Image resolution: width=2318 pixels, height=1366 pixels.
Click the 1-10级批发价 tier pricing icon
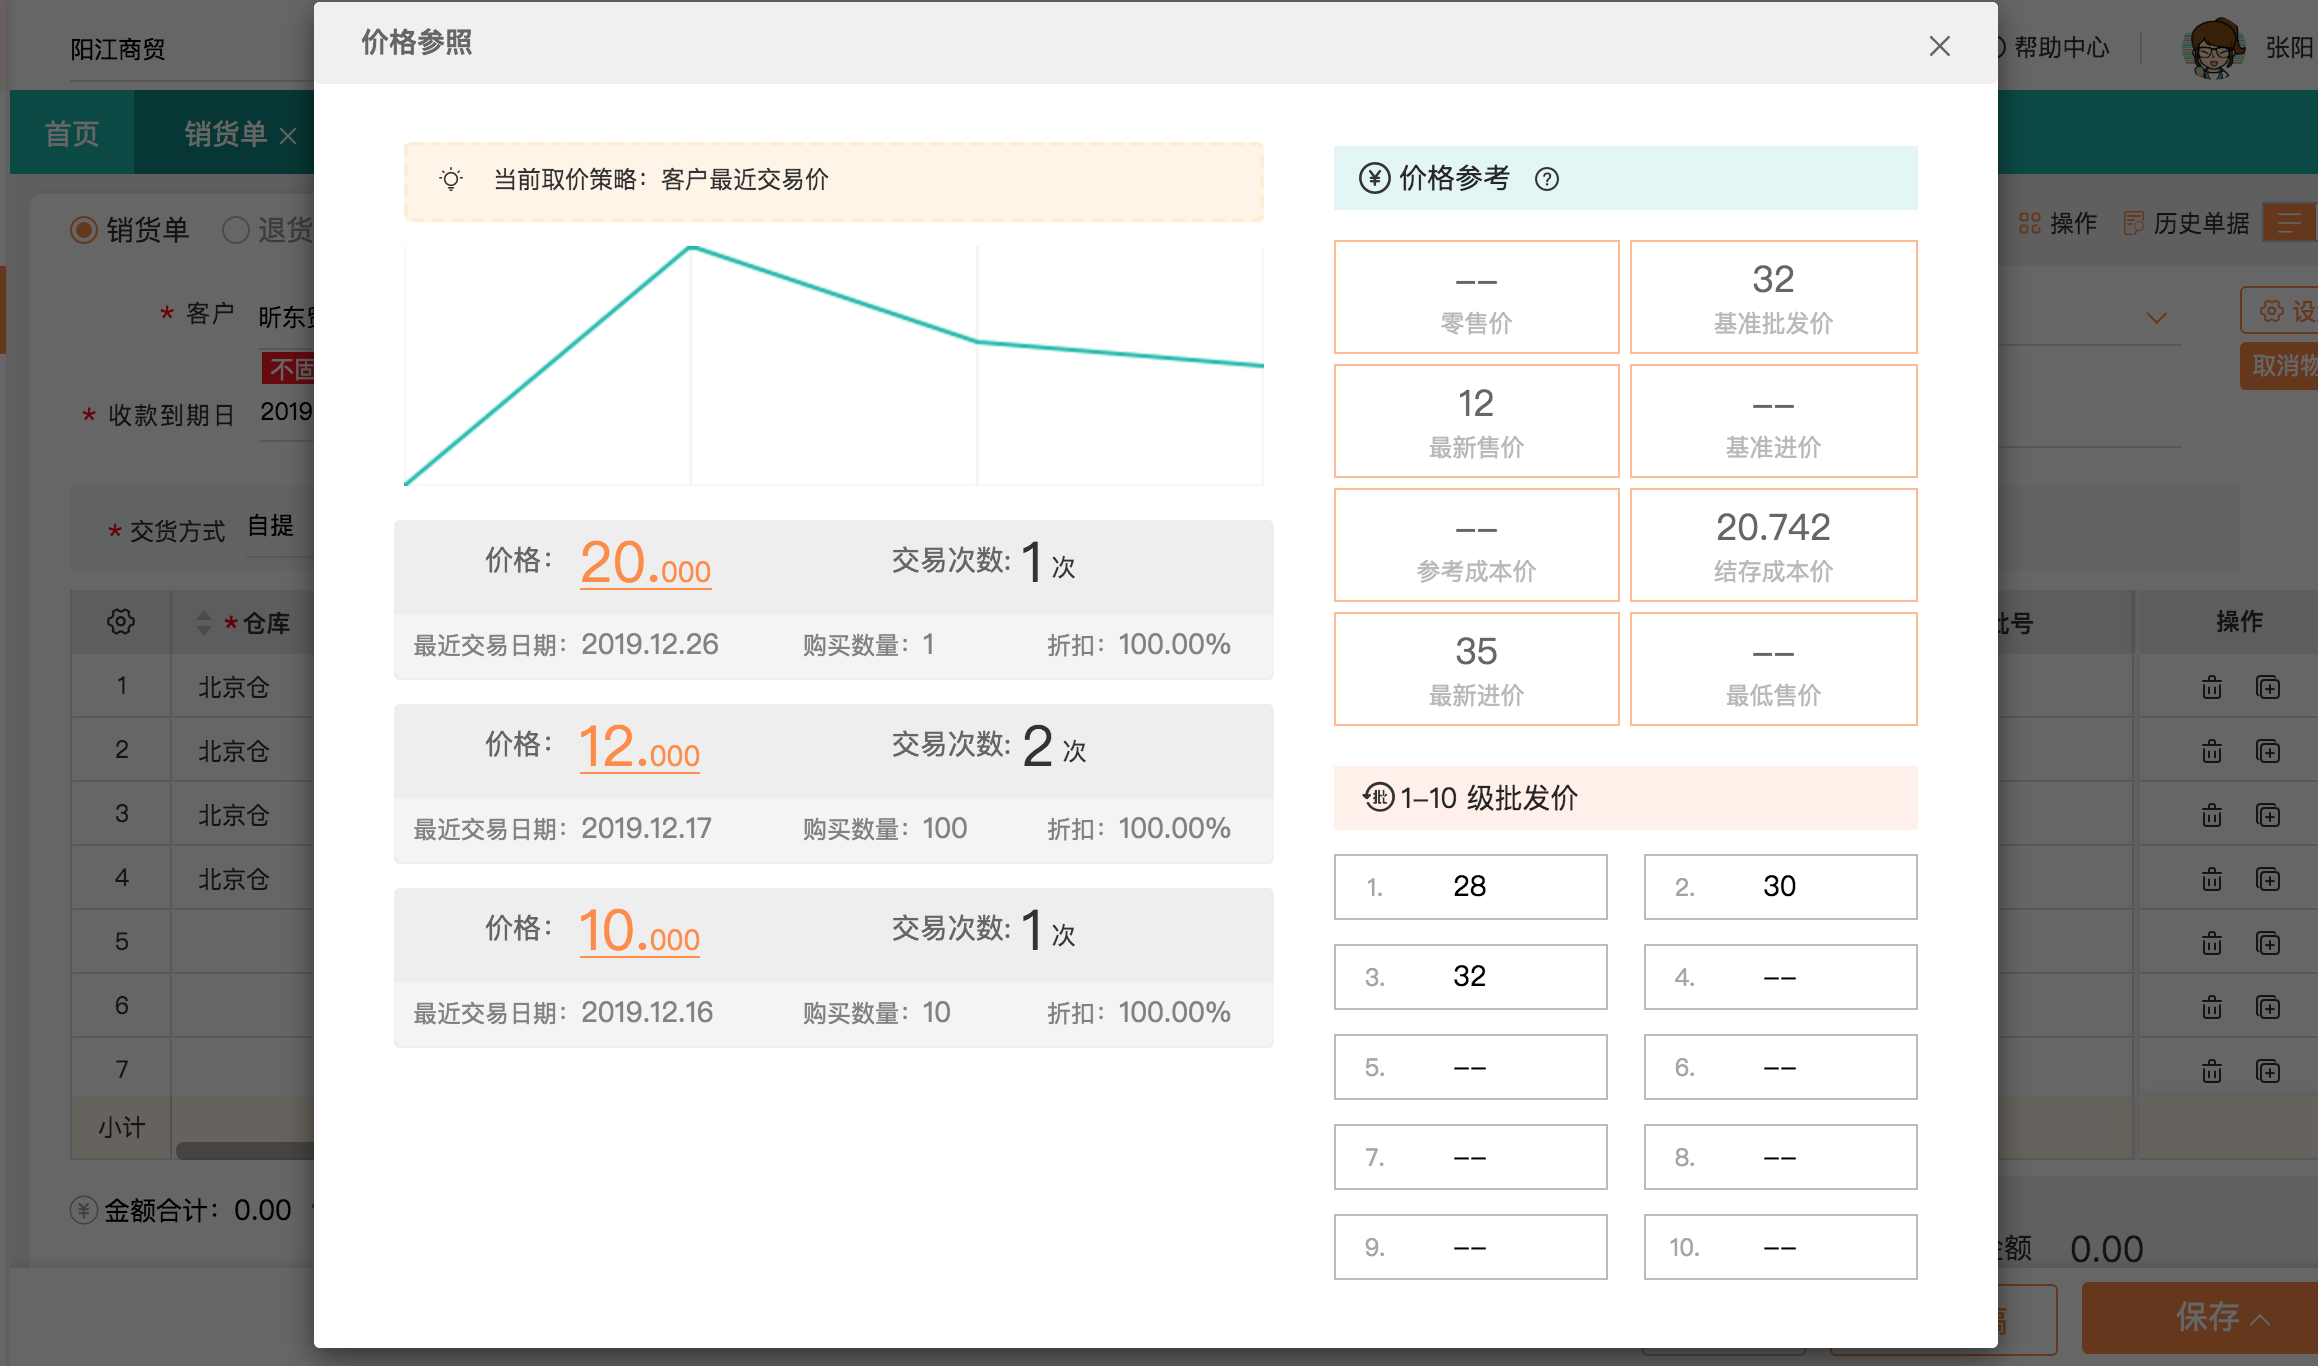[1374, 795]
